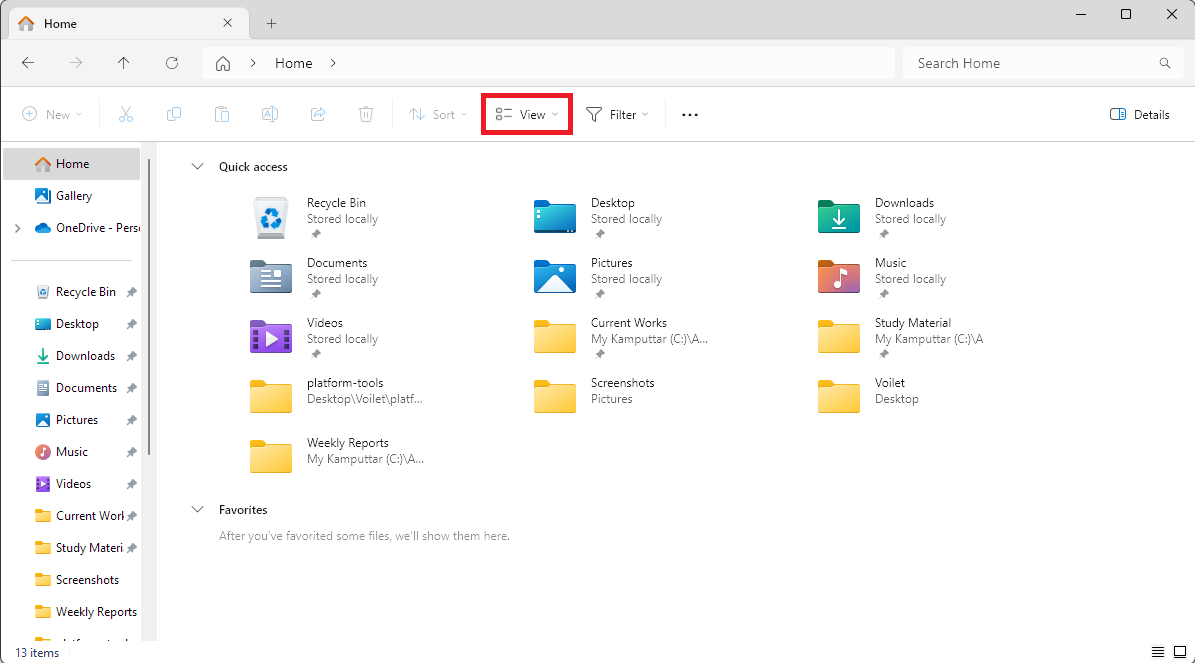Image resolution: width=1195 pixels, height=663 pixels.
Task: Click the See more ellipsis icon
Action: click(x=689, y=114)
